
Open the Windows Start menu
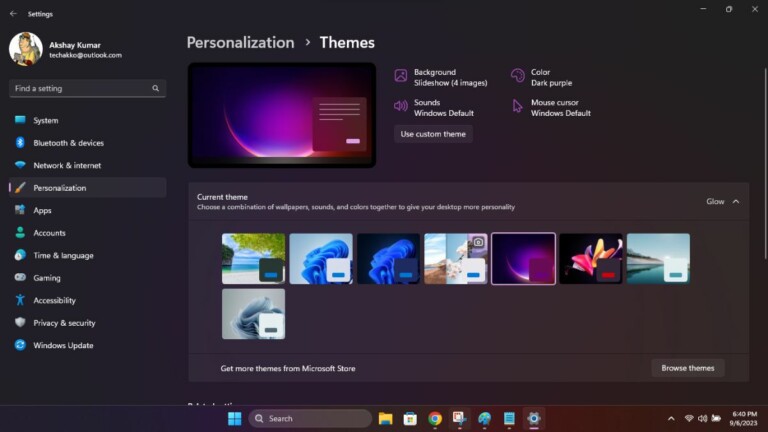tap(235, 419)
